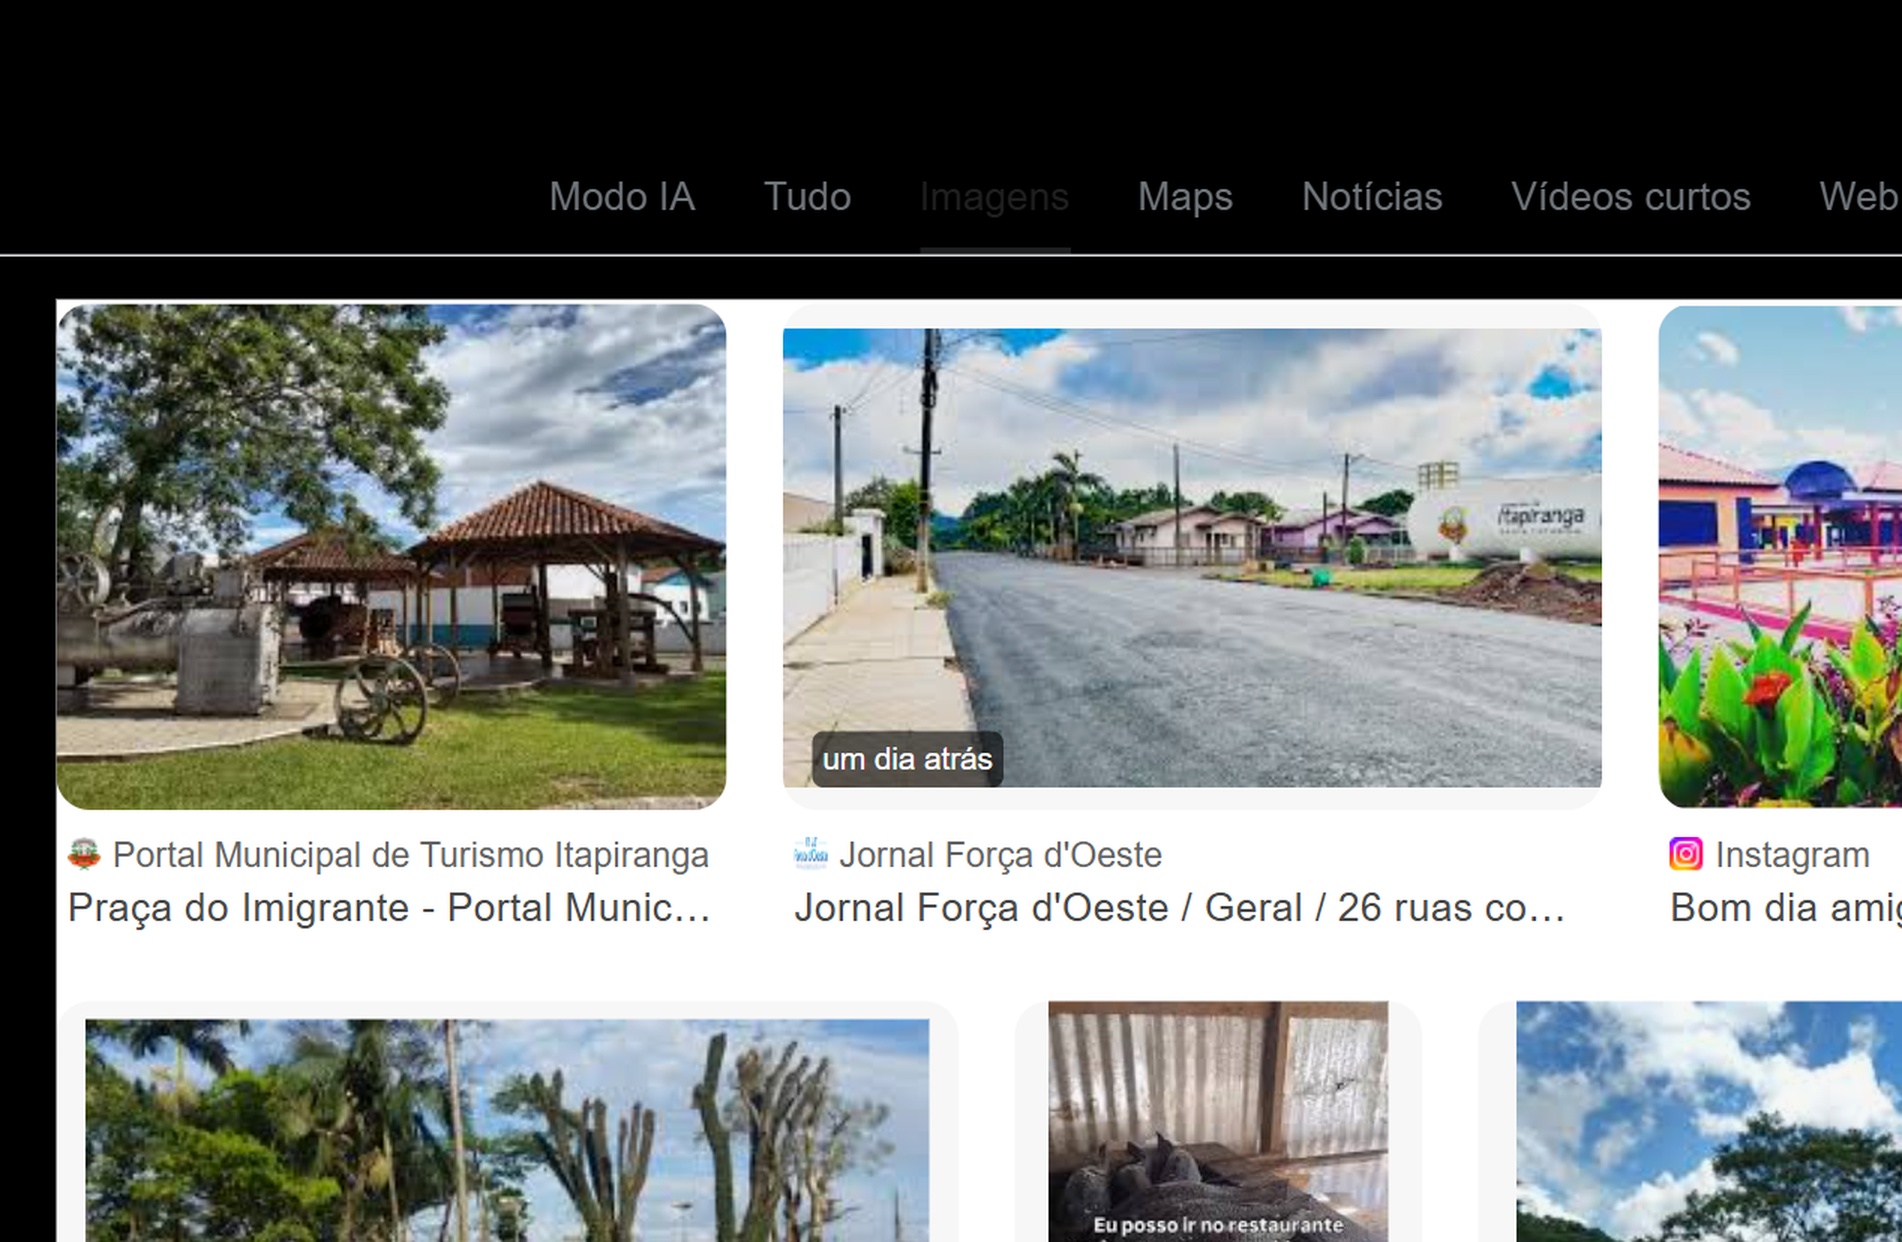Go to the Maps tab
This screenshot has width=1902, height=1242.
click(1185, 197)
